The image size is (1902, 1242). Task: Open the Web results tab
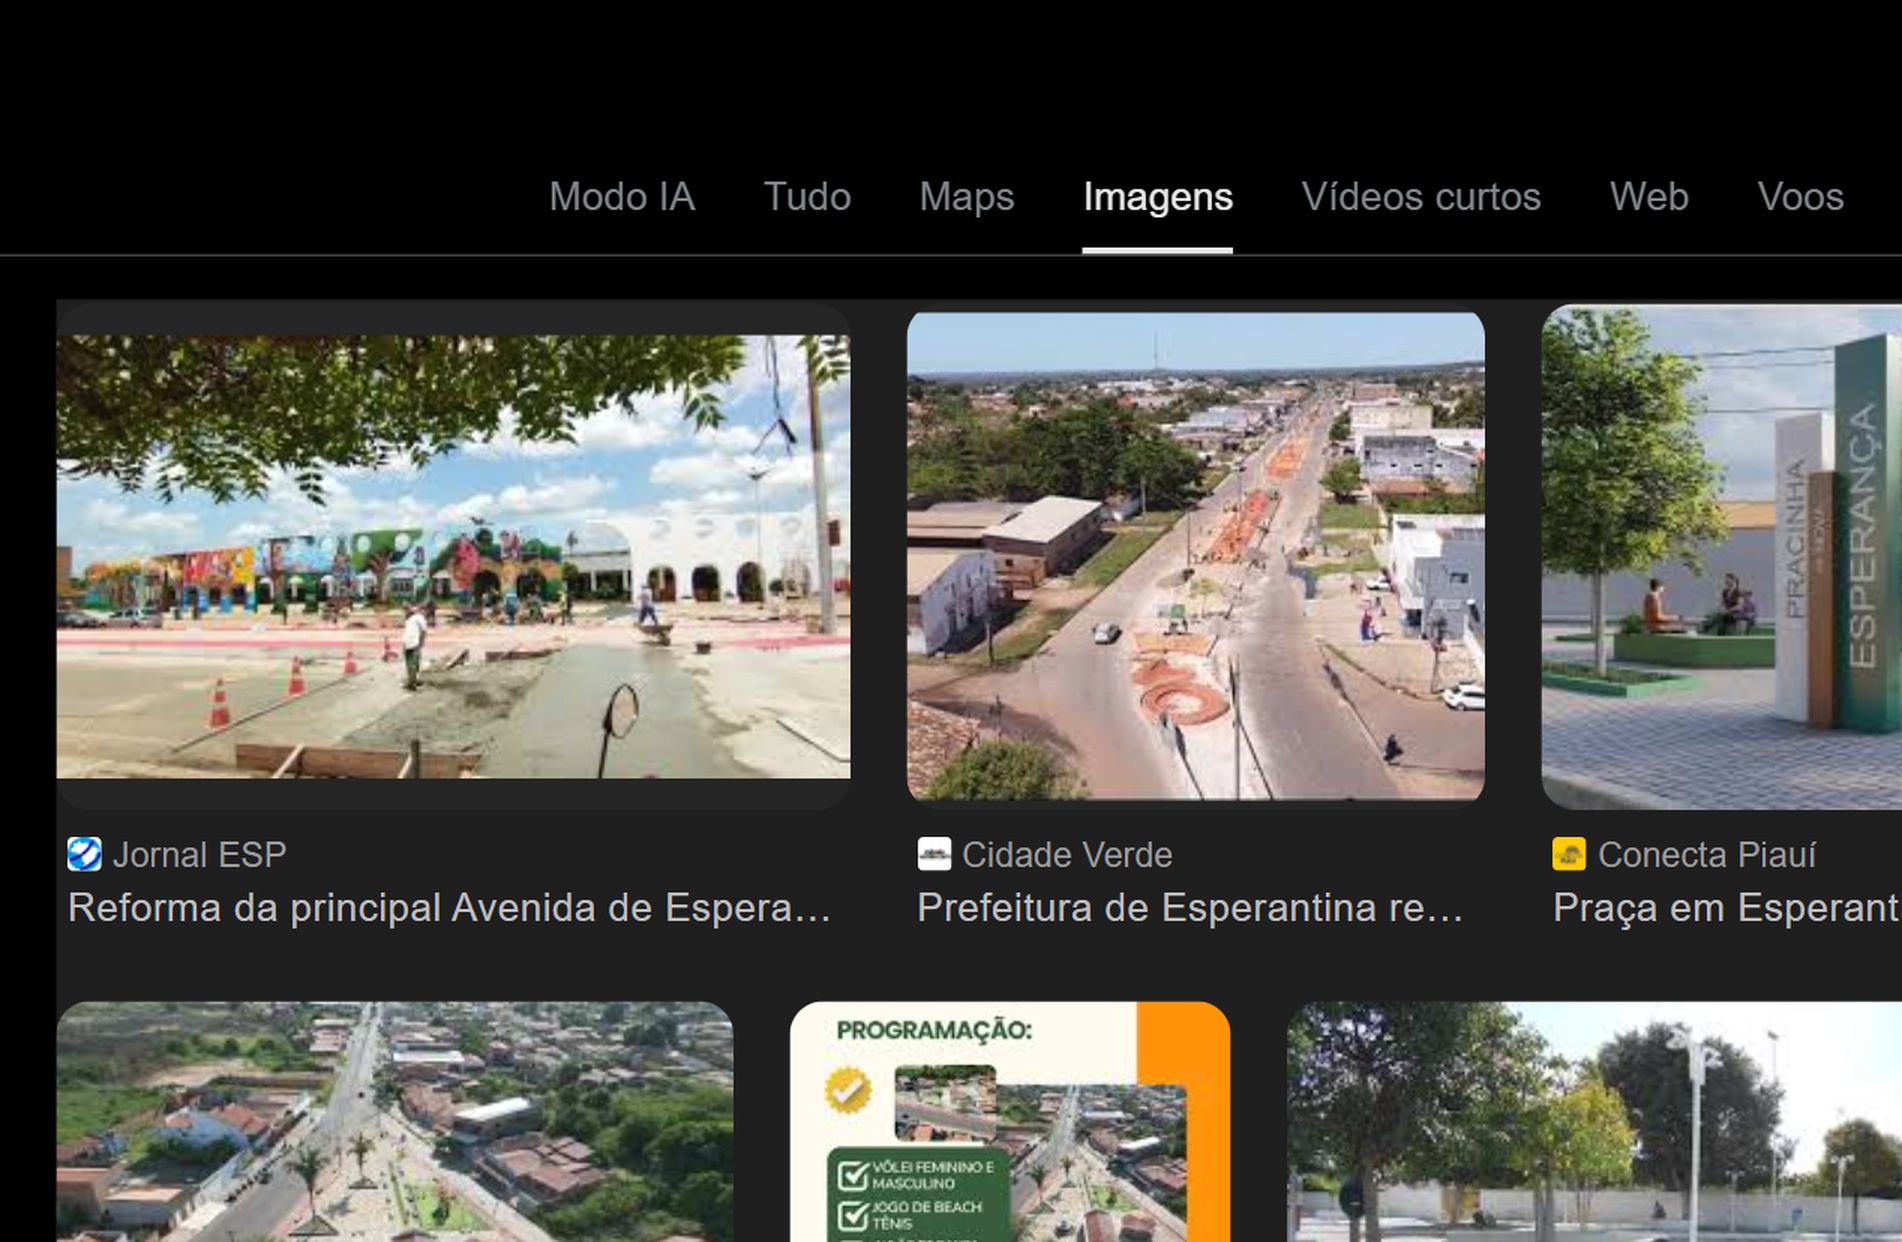click(x=1648, y=197)
